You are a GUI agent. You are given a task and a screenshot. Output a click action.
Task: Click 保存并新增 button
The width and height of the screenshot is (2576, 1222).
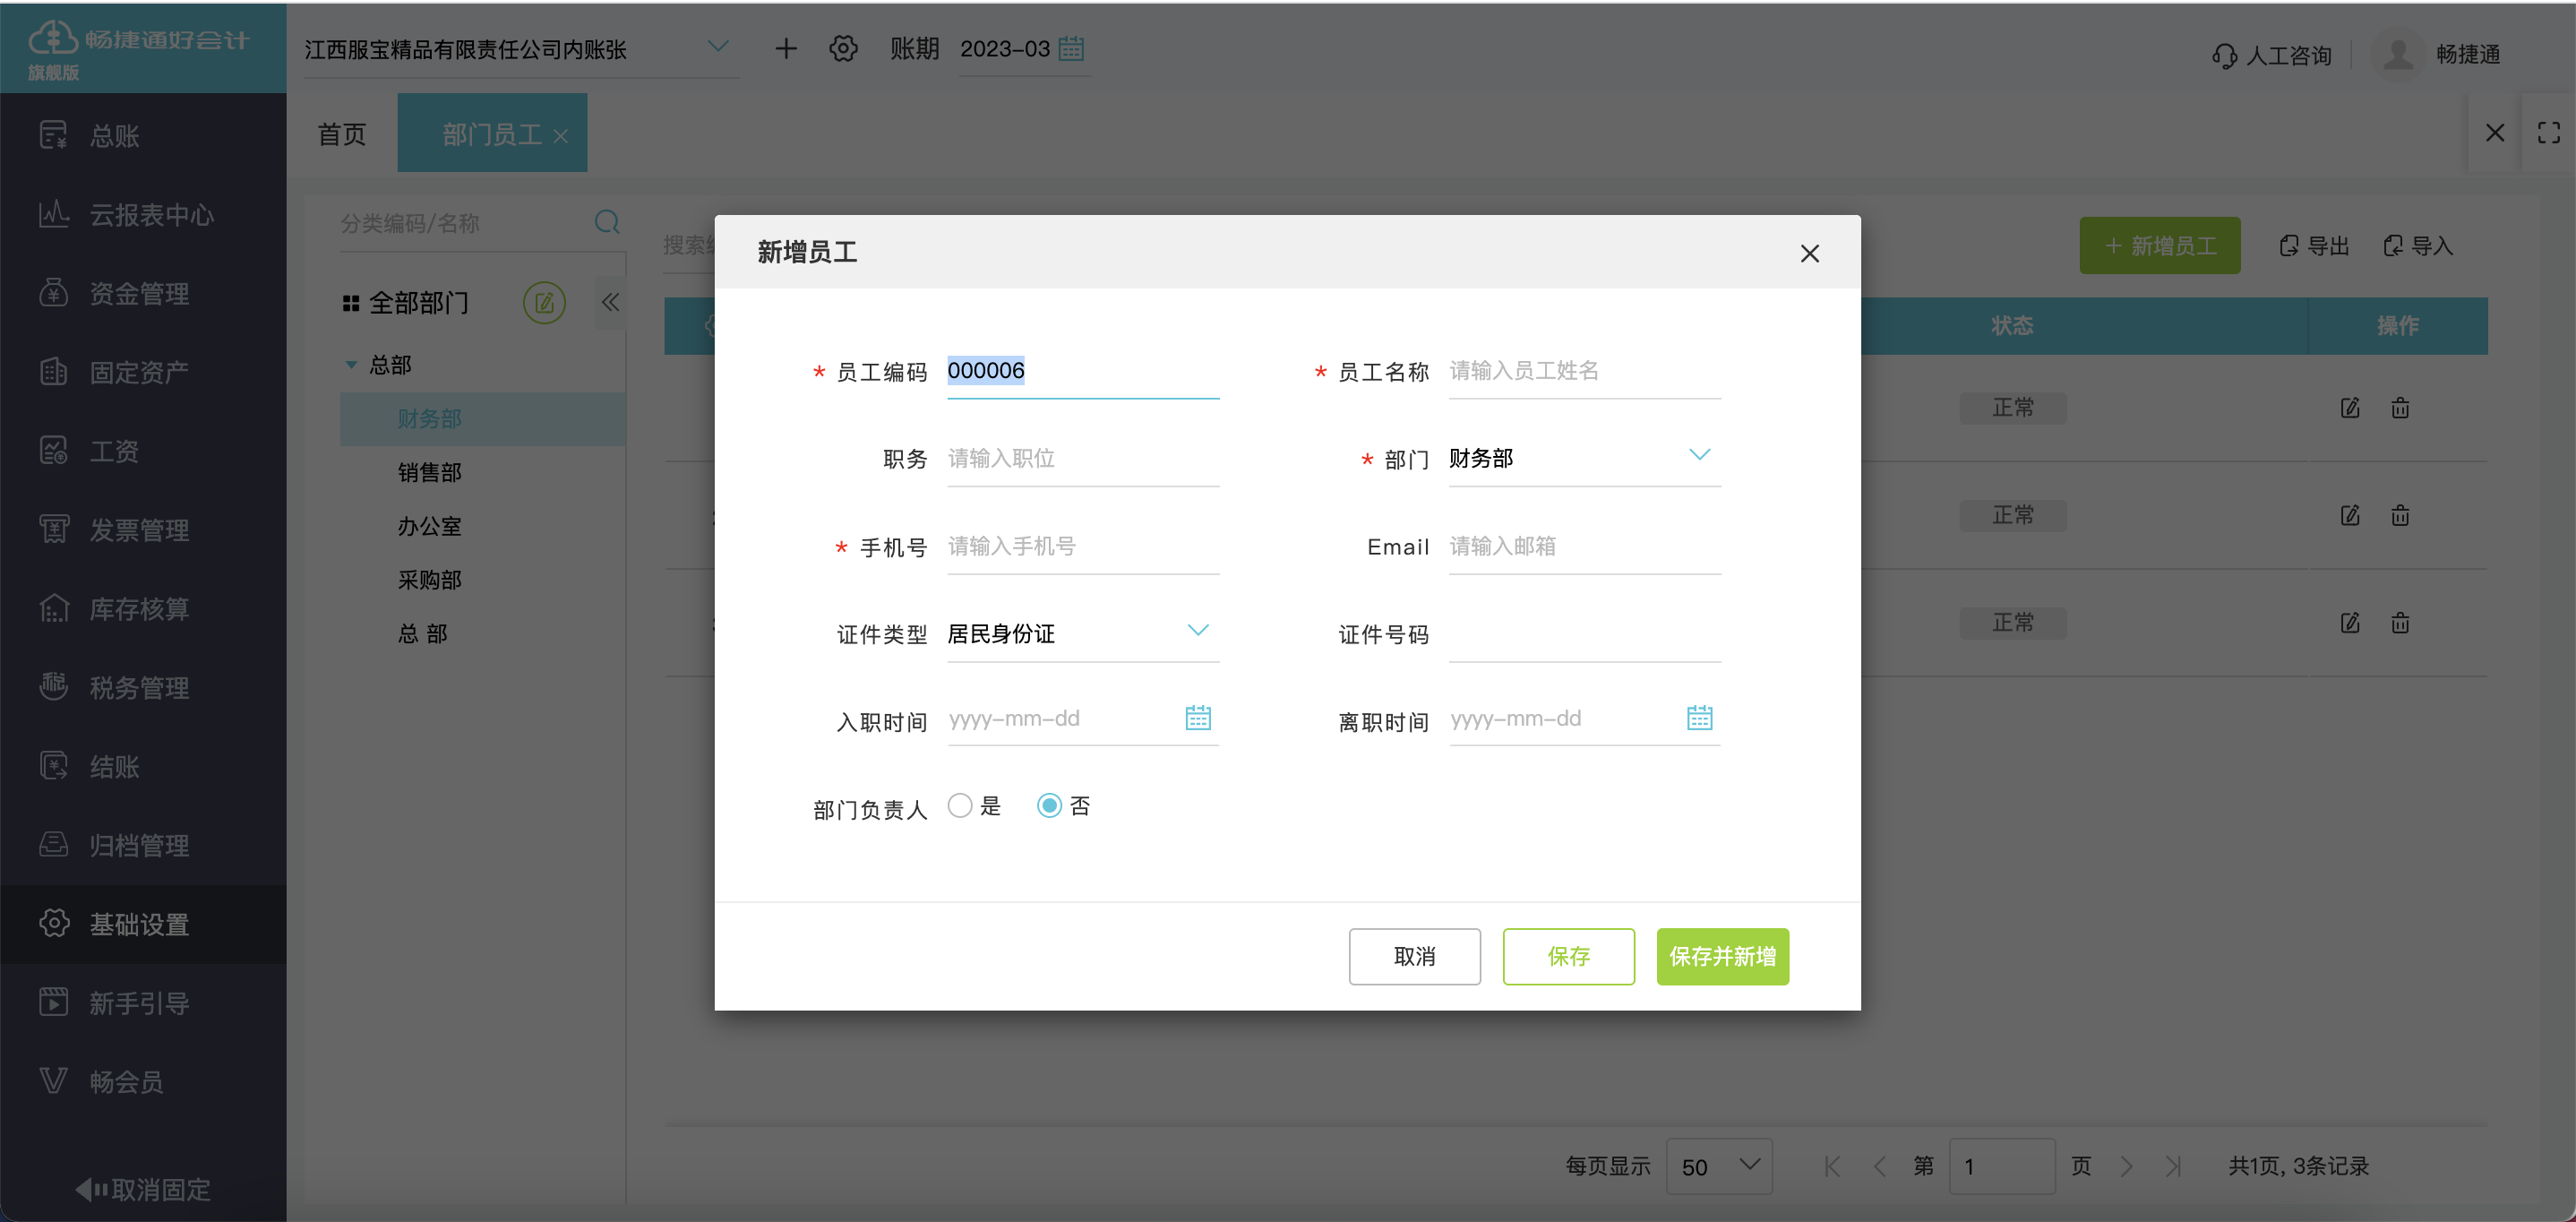(1725, 954)
